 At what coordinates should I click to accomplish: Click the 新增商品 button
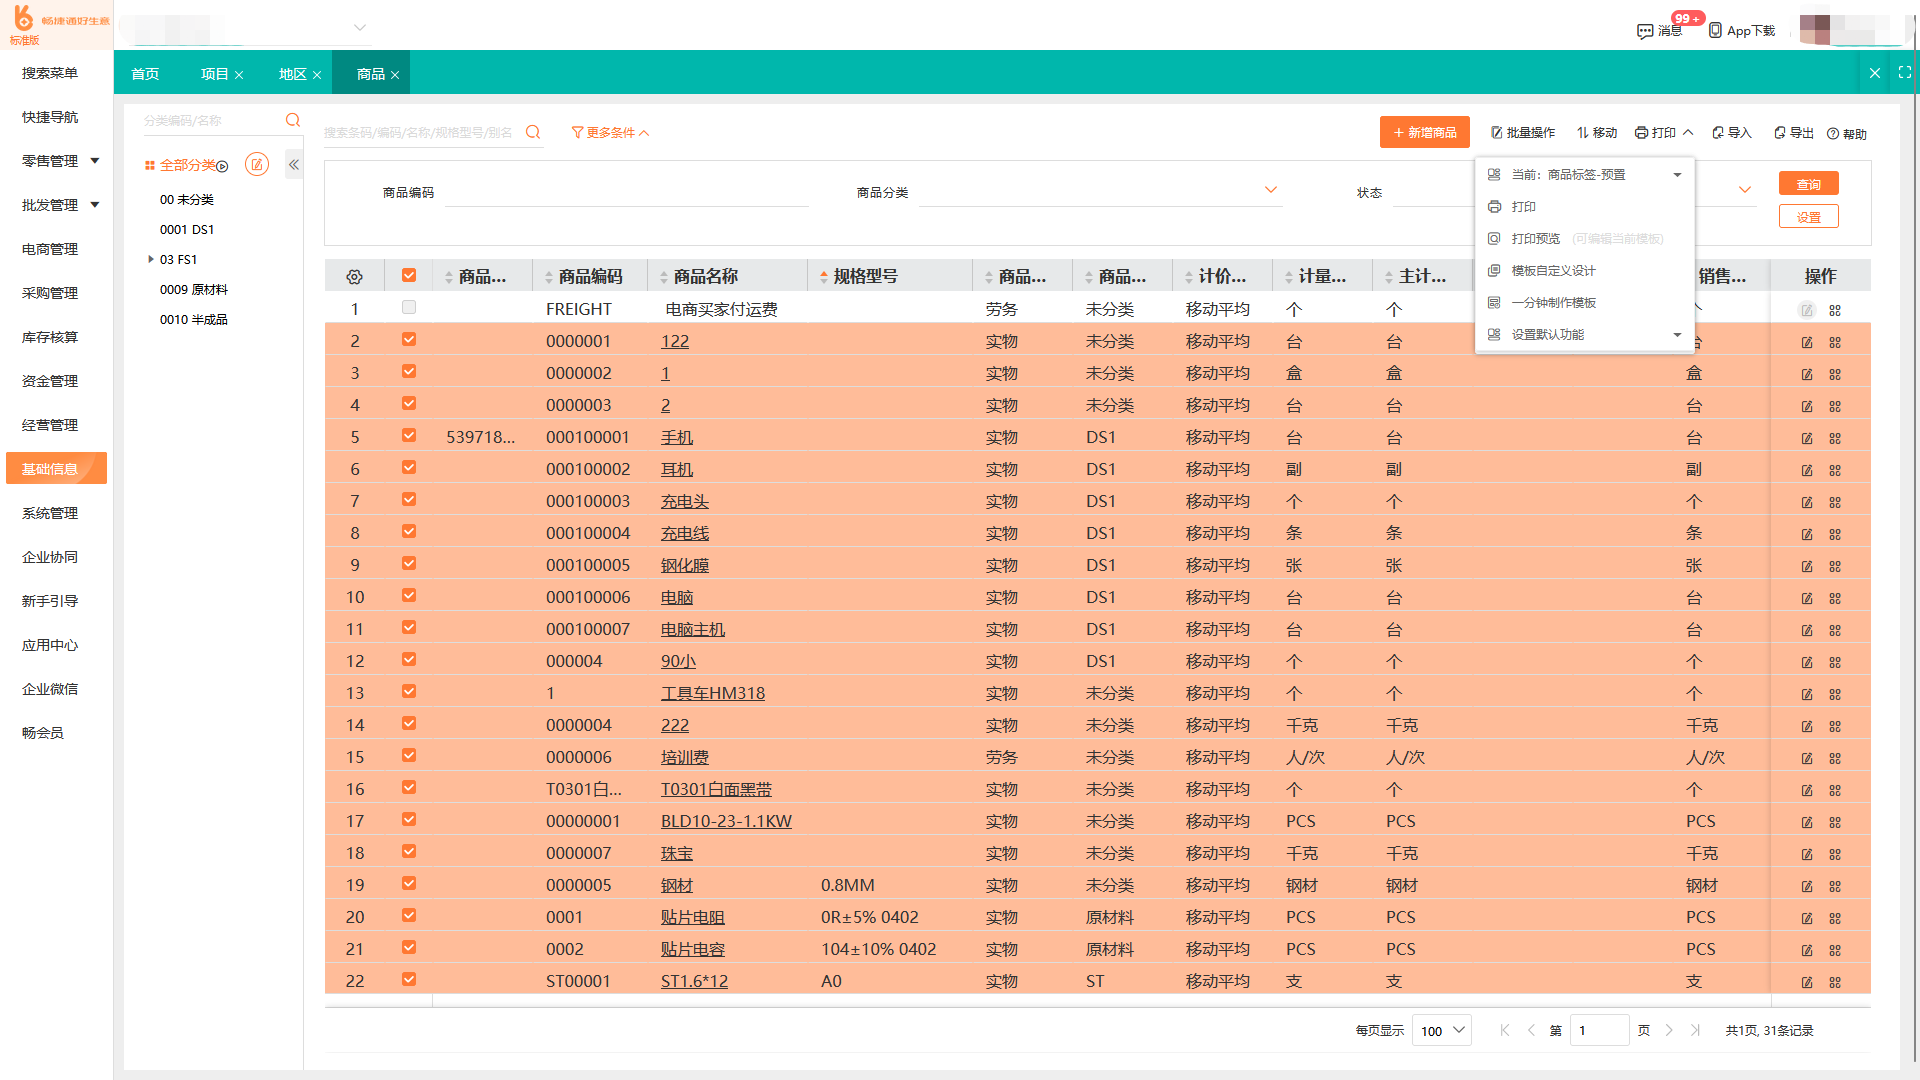pos(1423,131)
